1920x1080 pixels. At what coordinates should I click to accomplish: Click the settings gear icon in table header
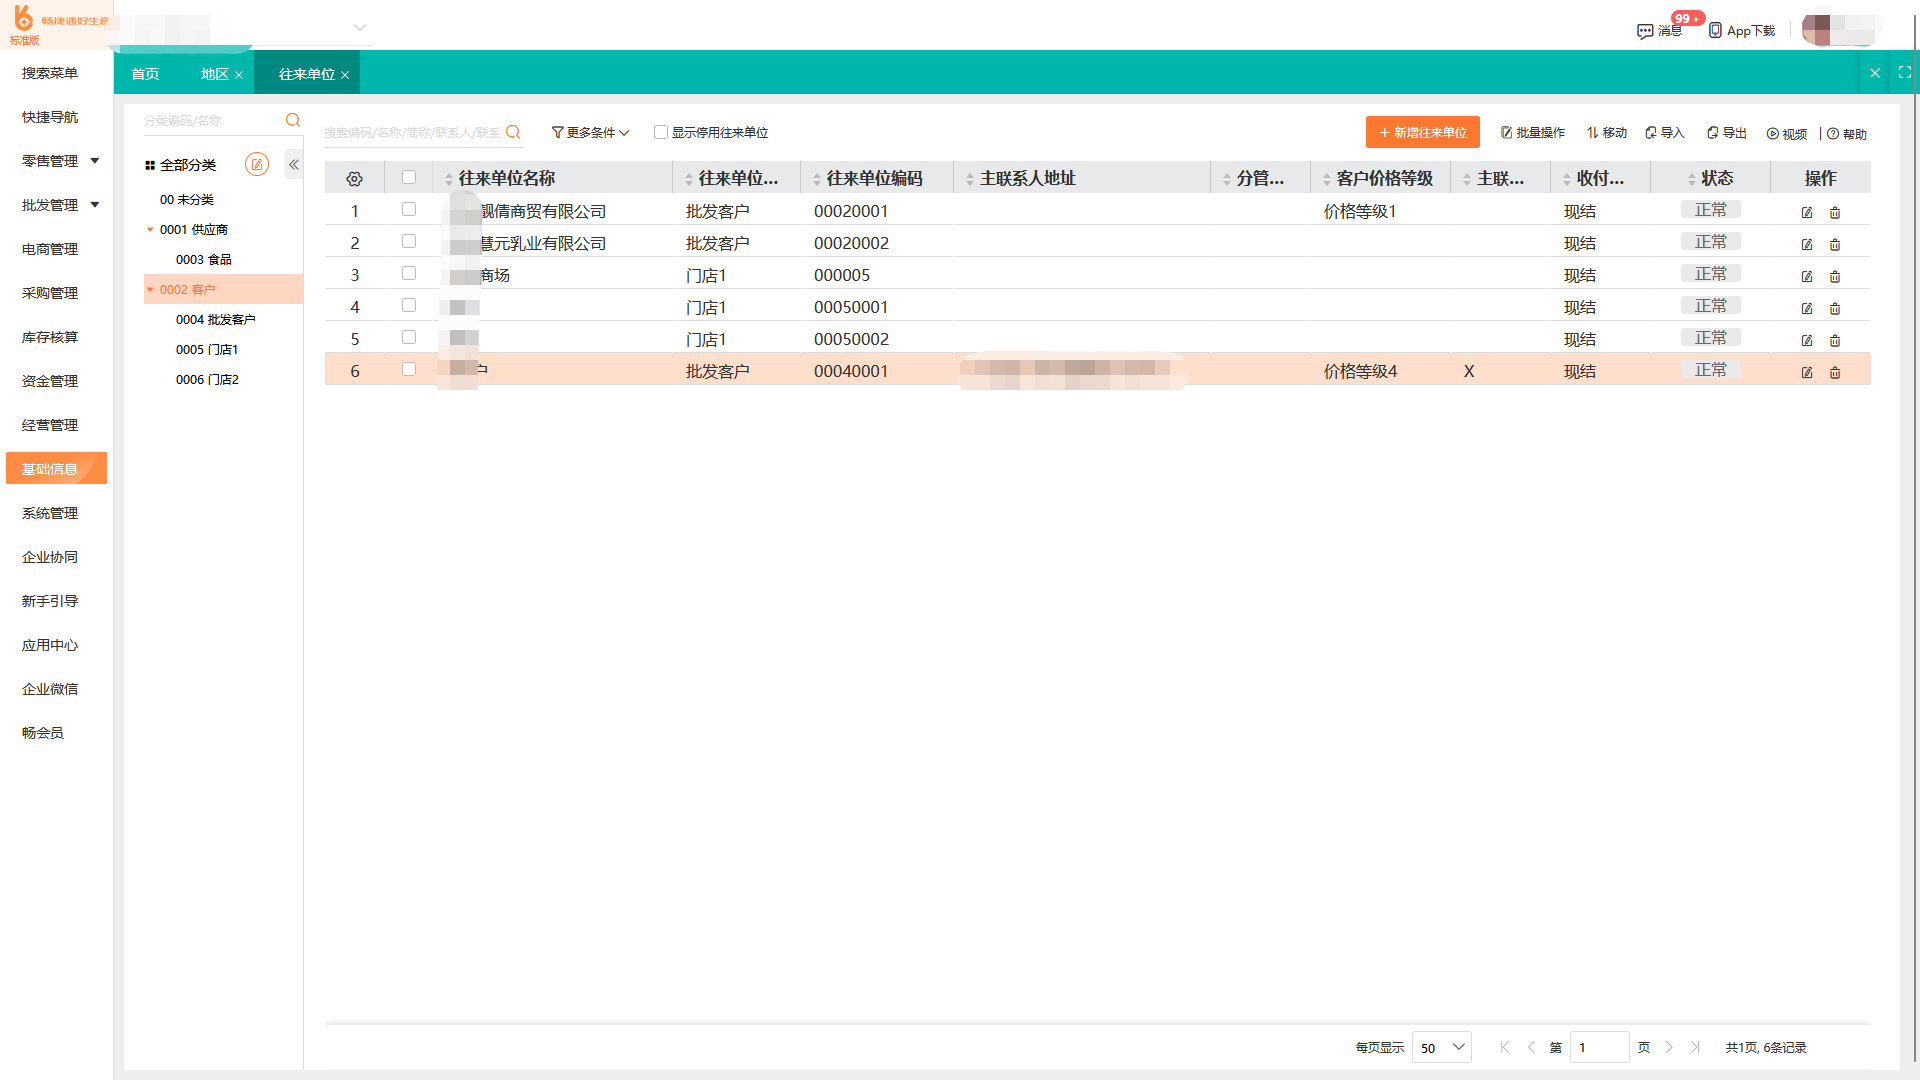point(353,178)
